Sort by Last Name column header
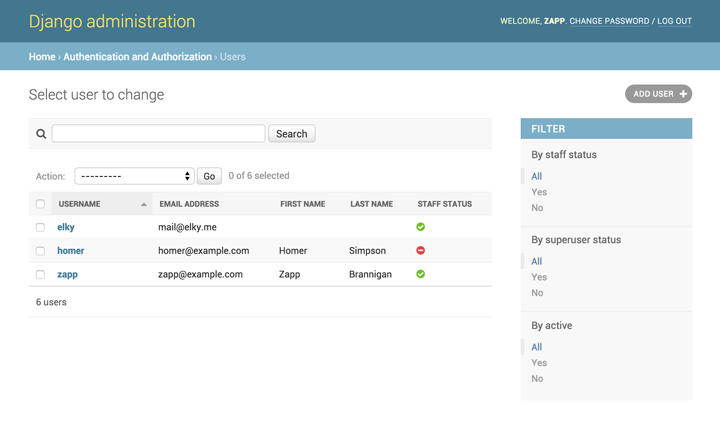This screenshot has width=720, height=446. [371, 204]
